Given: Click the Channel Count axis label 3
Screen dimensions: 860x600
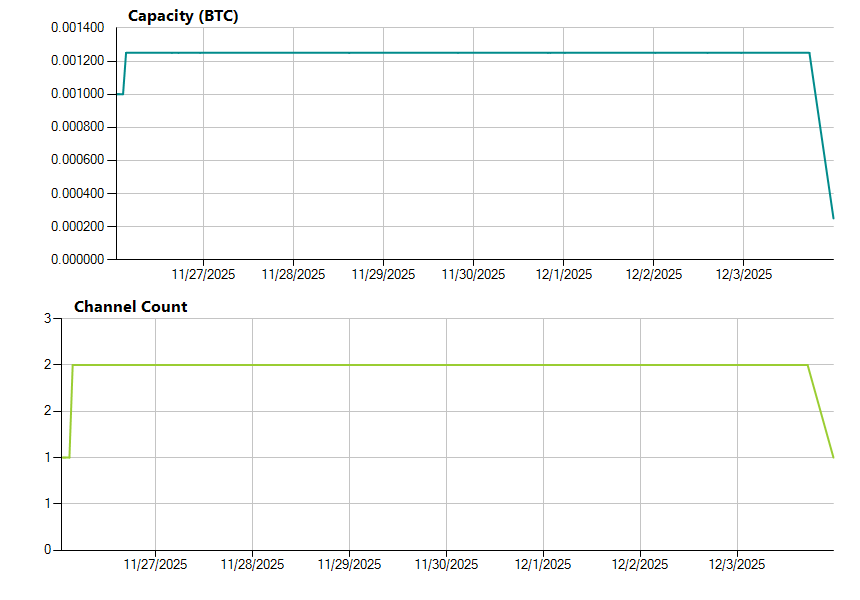Looking at the screenshot, I should 47,319.
